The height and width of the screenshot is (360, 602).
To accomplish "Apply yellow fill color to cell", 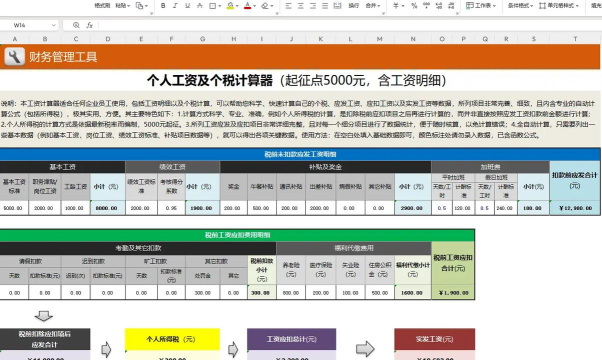I will [x=230, y=6].
